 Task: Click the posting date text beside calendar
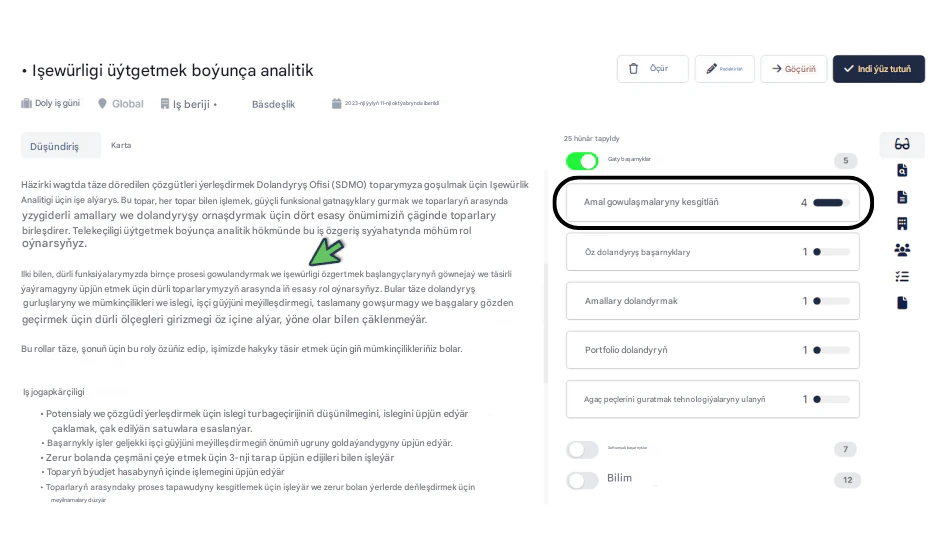tap(391, 103)
